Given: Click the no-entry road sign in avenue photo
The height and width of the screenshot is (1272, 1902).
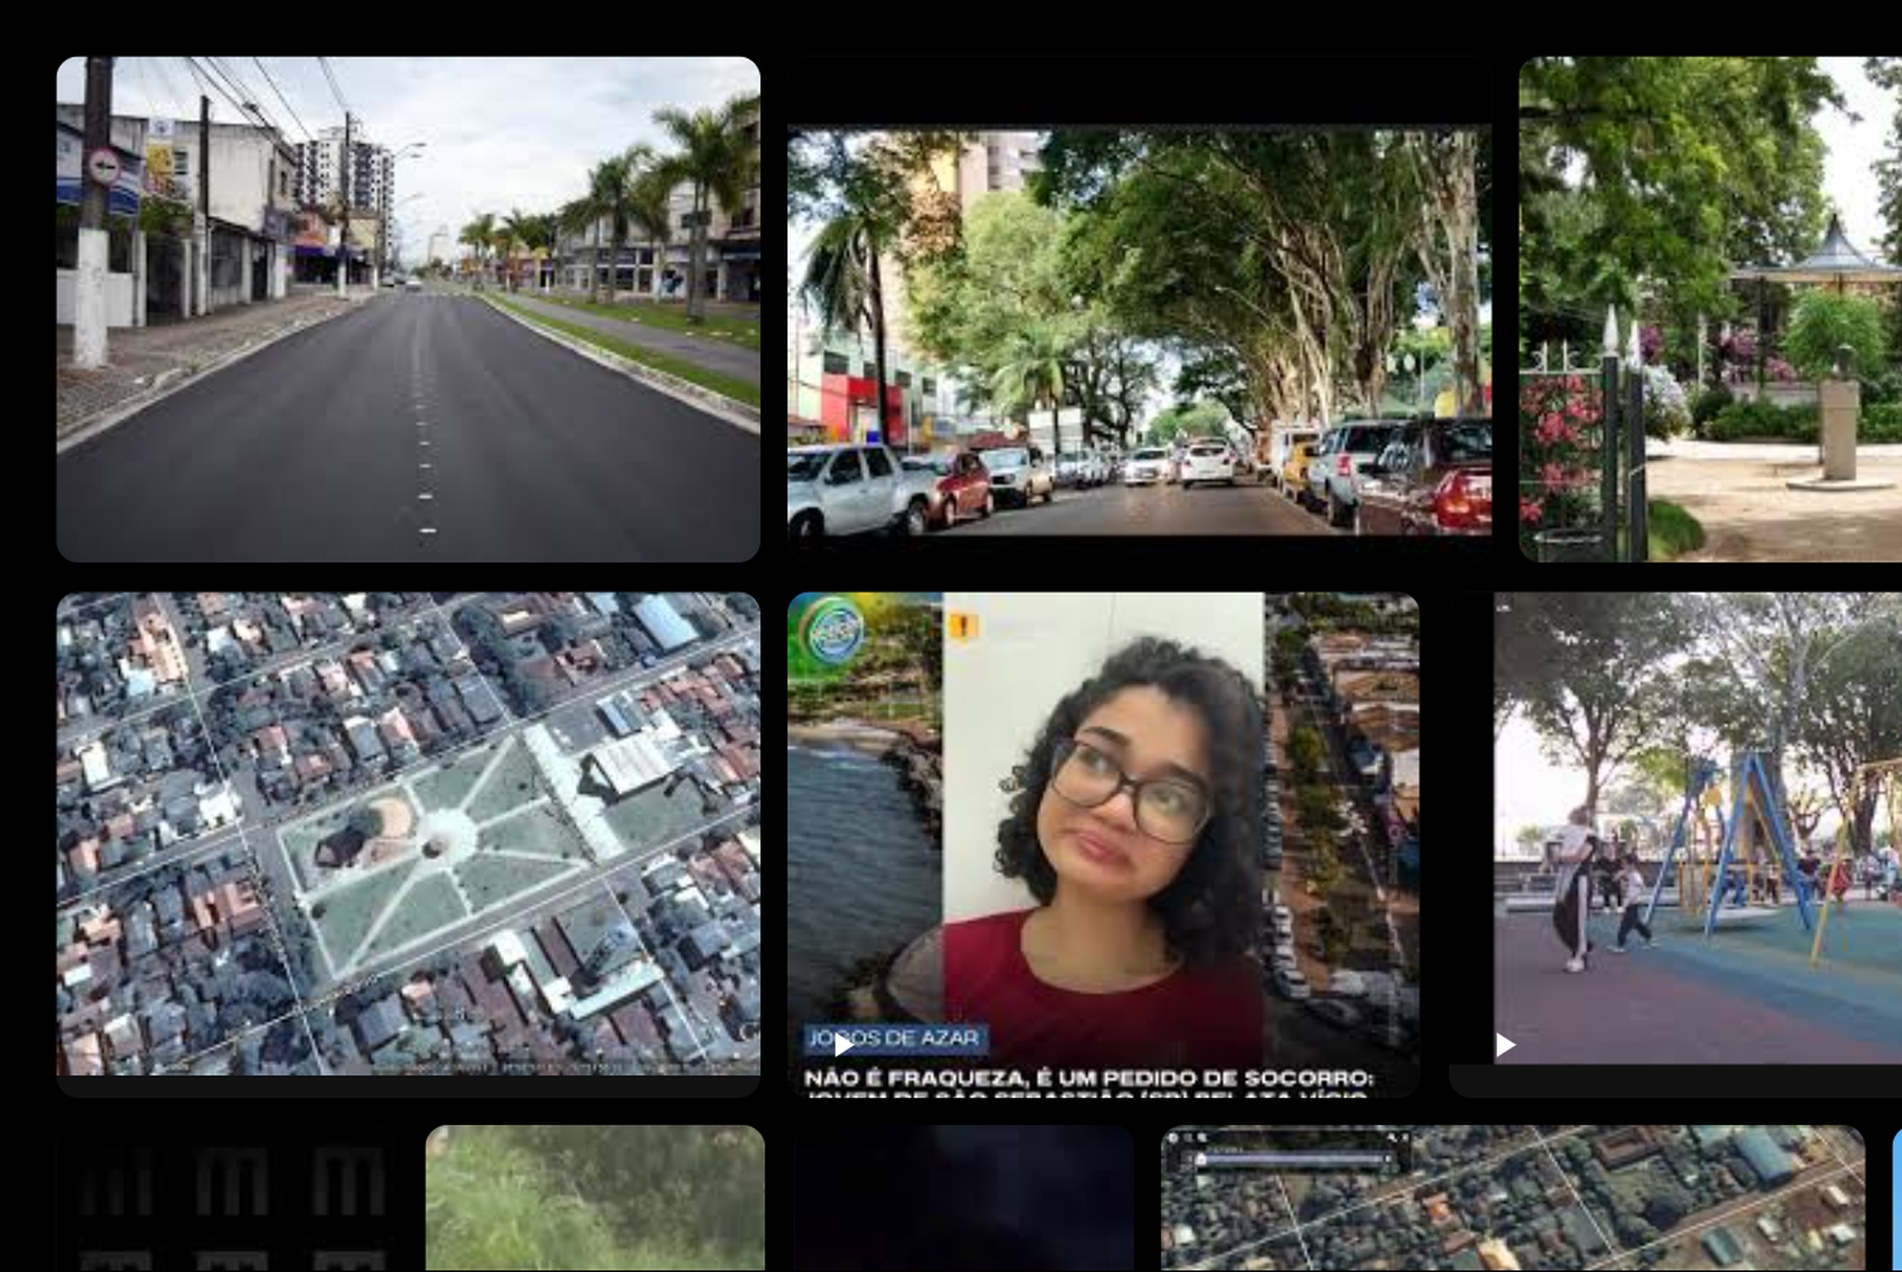Looking at the screenshot, I should click(103, 166).
